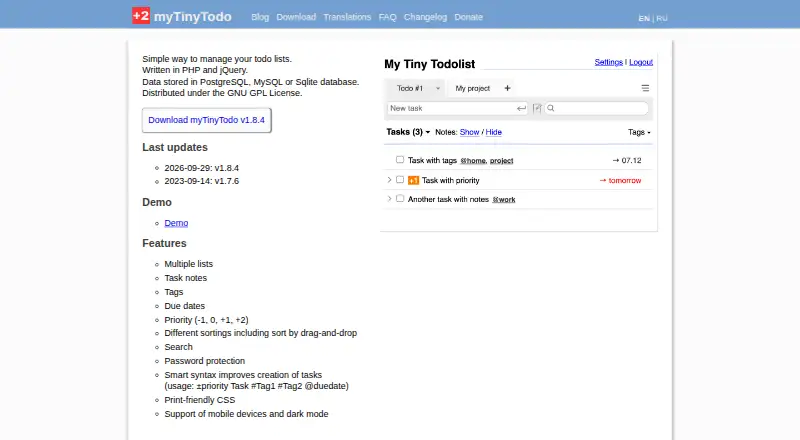Open the Todo #1 tab dropdown arrow
Image resolution: width=800 pixels, height=440 pixels.
click(x=438, y=88)
